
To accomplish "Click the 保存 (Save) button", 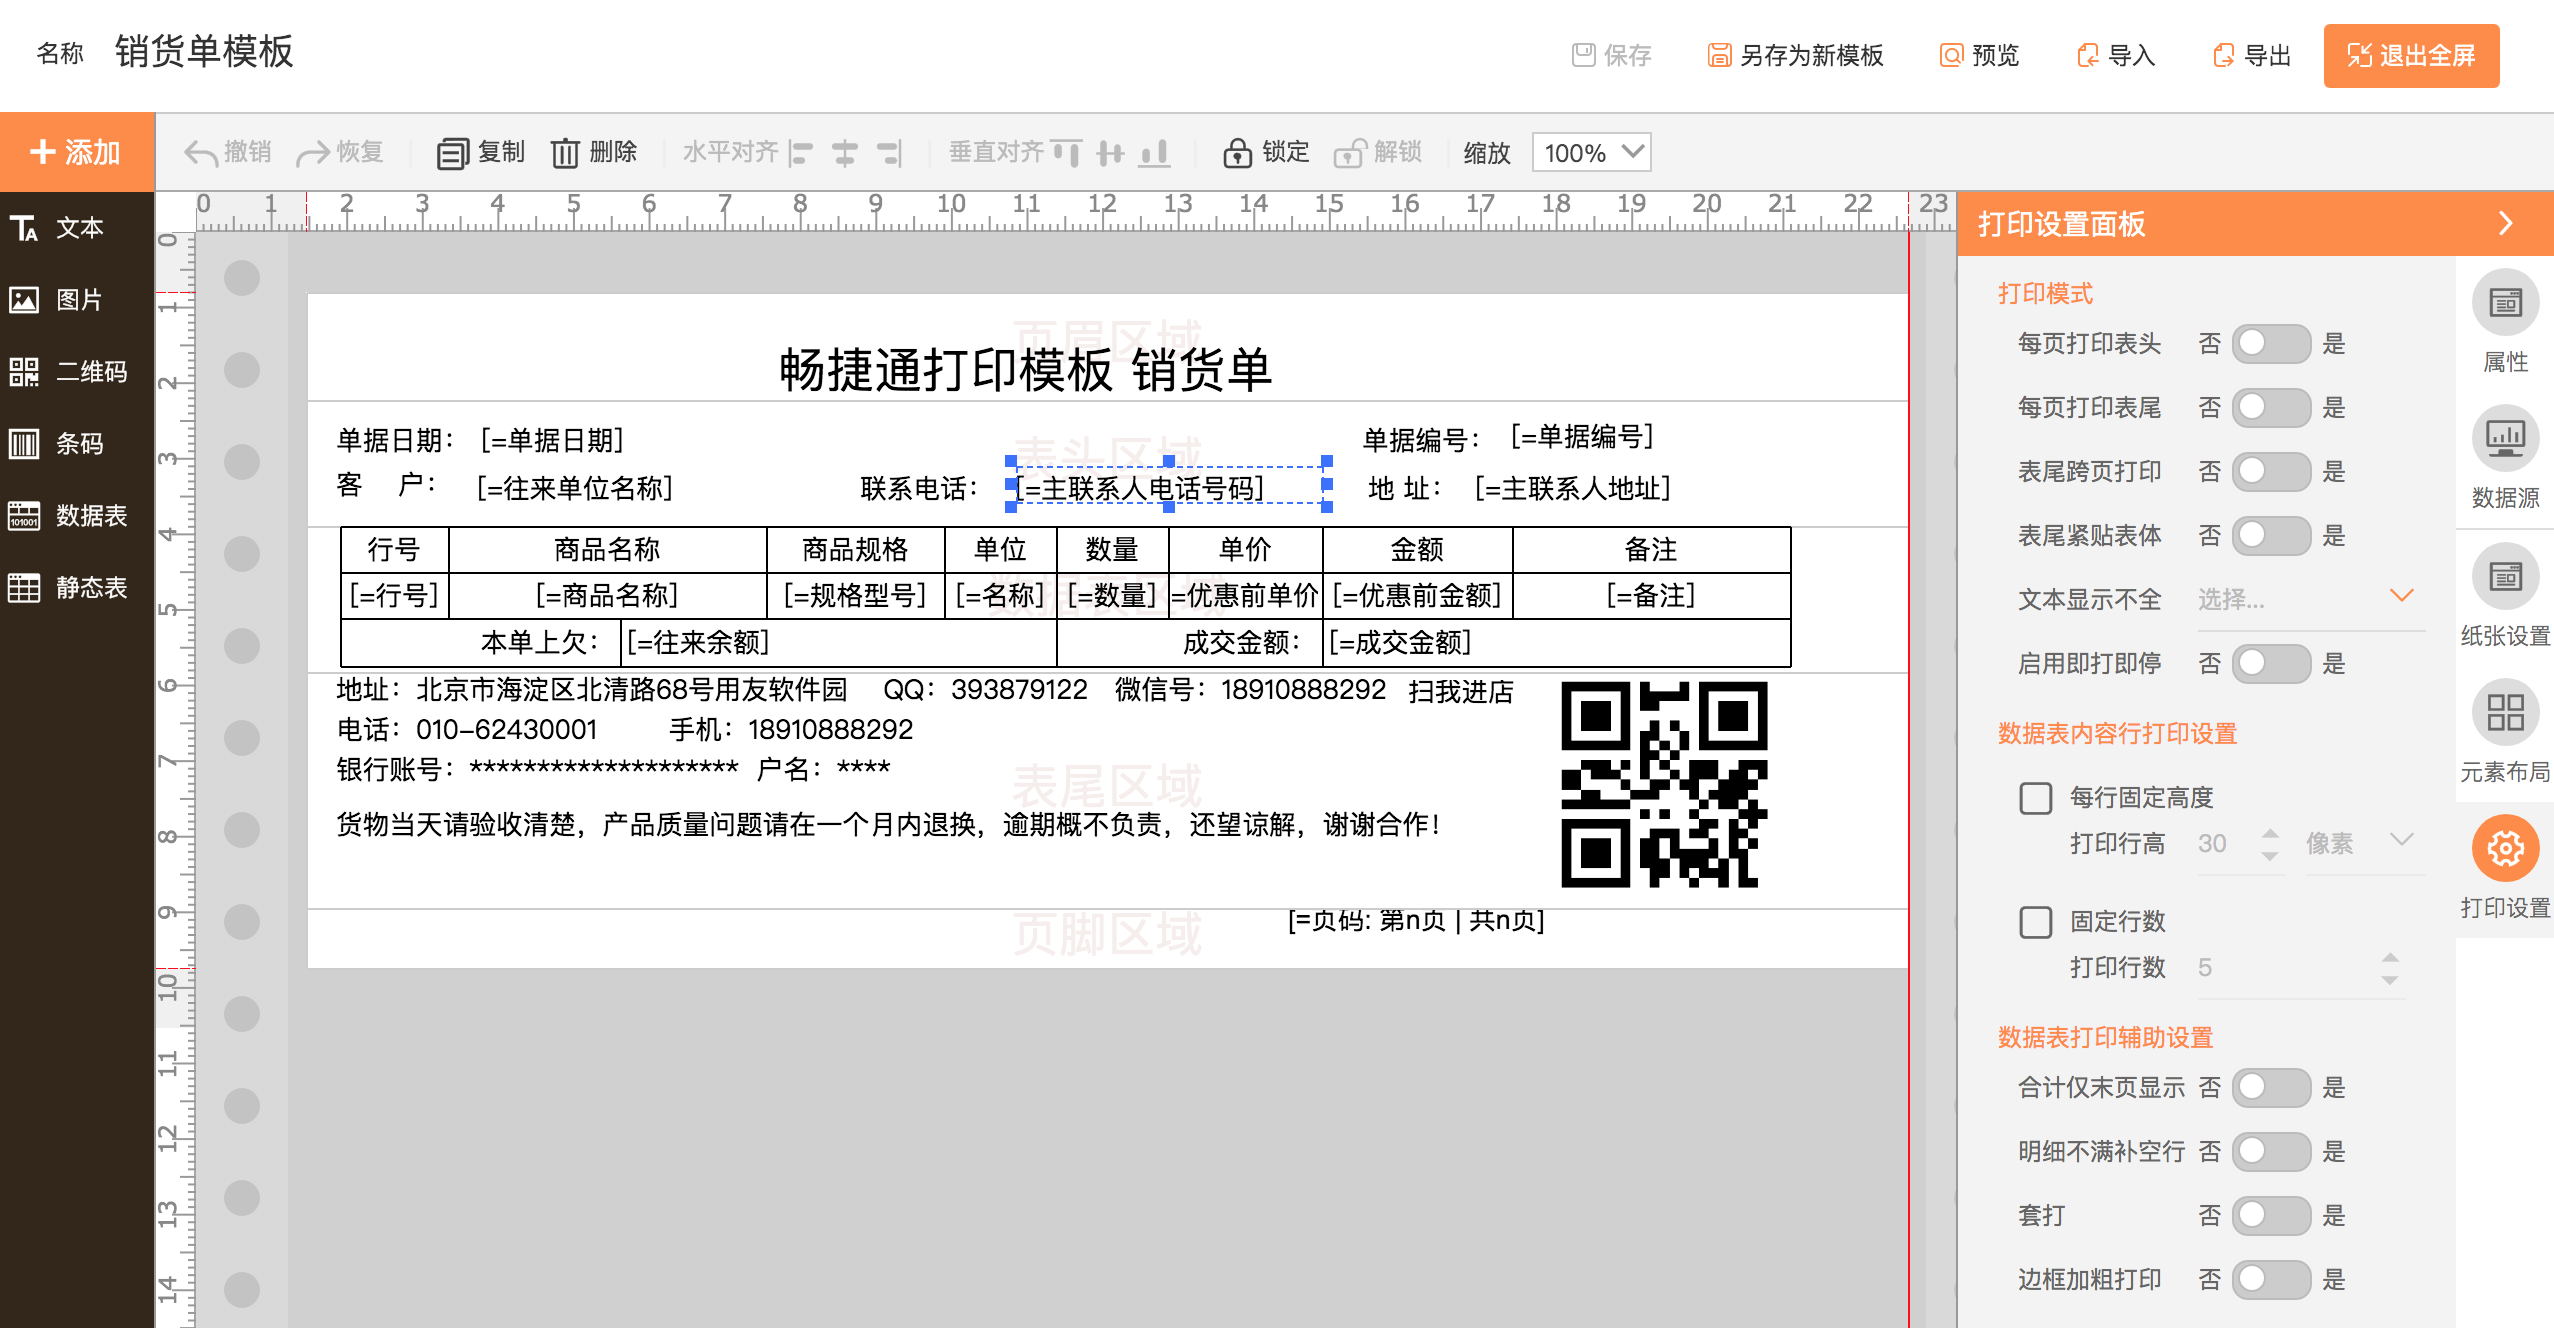I will (1613, 52).
